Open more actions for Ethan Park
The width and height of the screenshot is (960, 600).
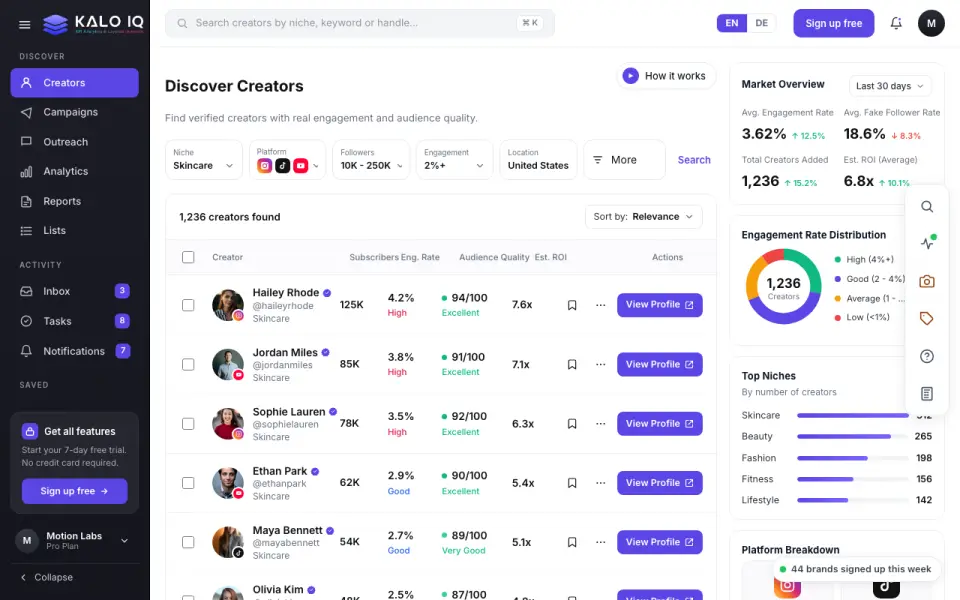click(601, 483)
